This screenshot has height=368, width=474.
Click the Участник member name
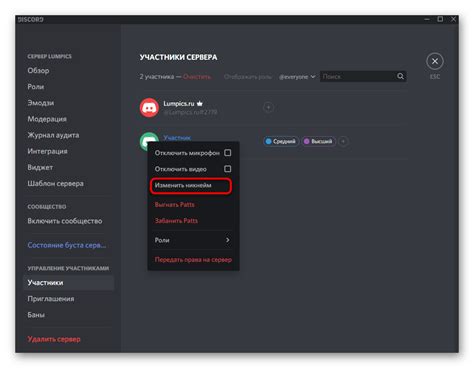[177, 138]
